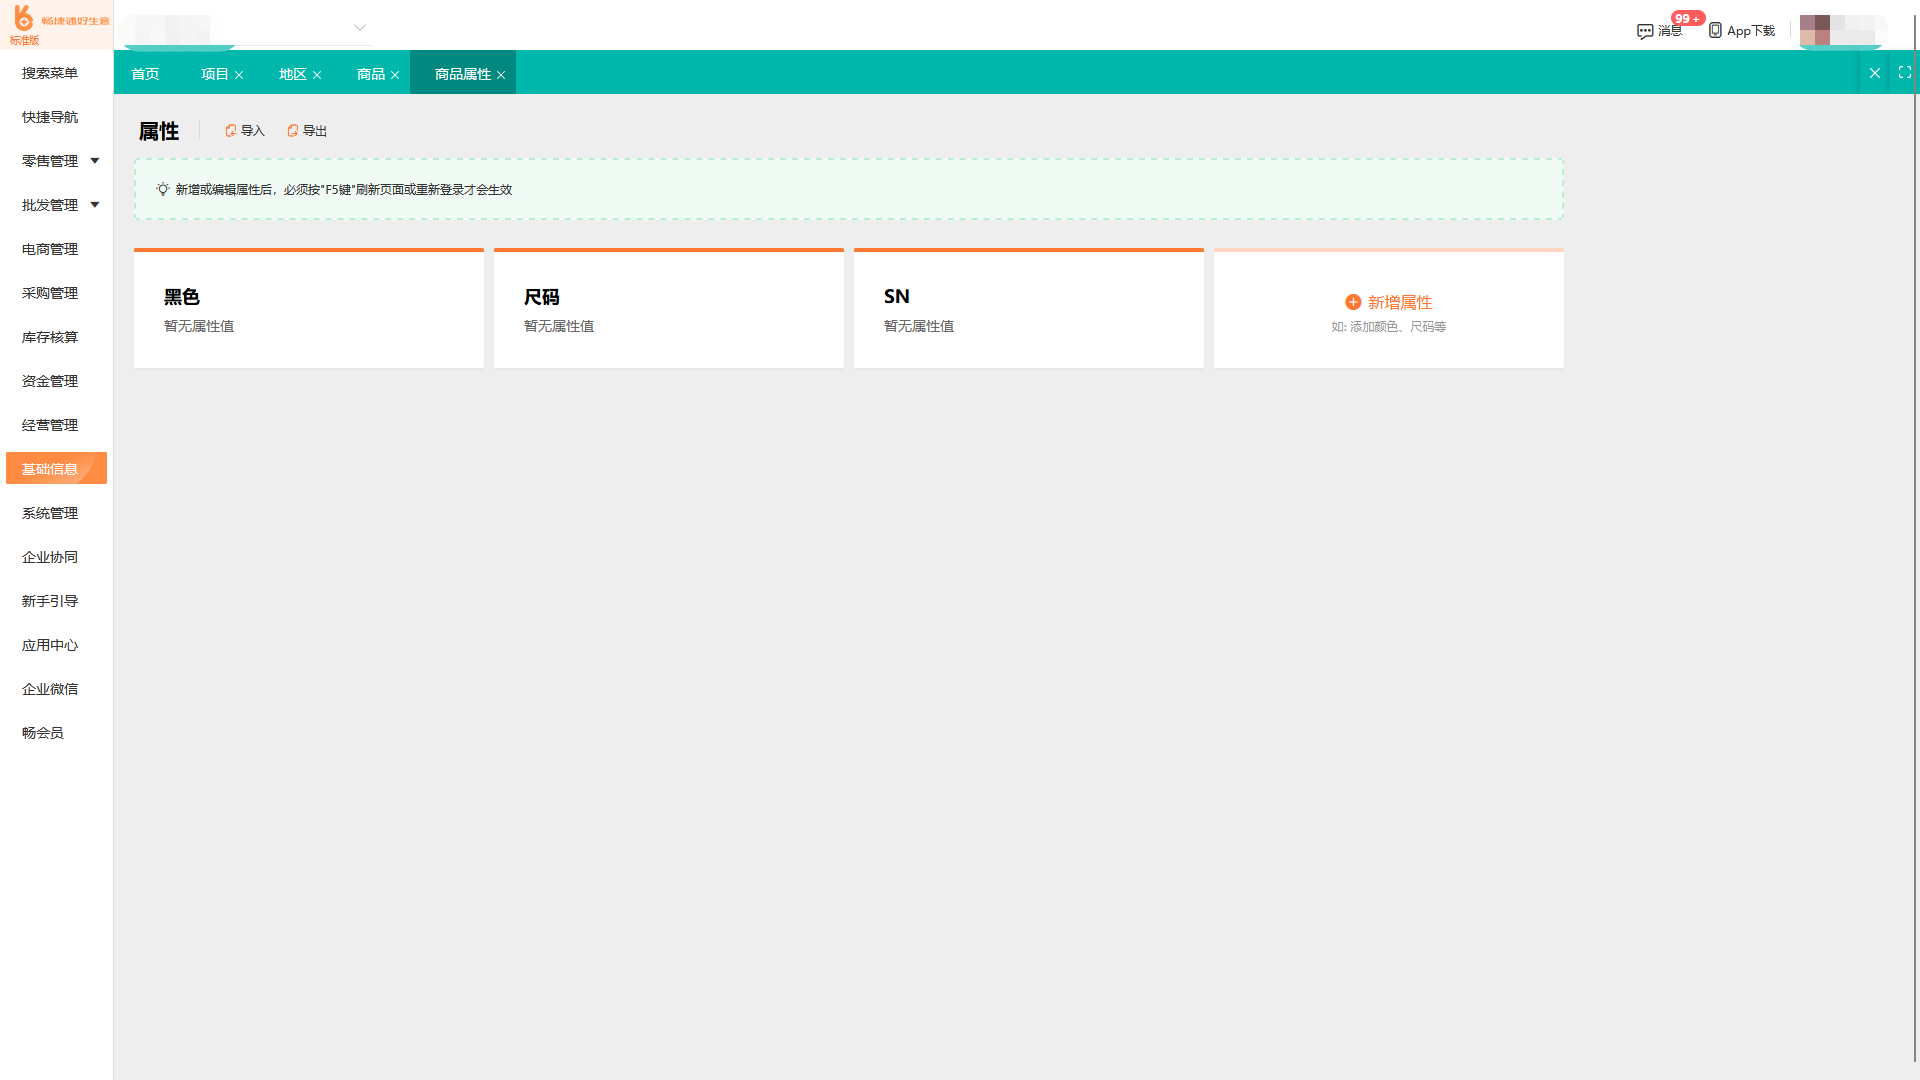Toggle 基础信息 sidebar menu item
This screenshot has width=1920, height=1080.
(54, 468)
